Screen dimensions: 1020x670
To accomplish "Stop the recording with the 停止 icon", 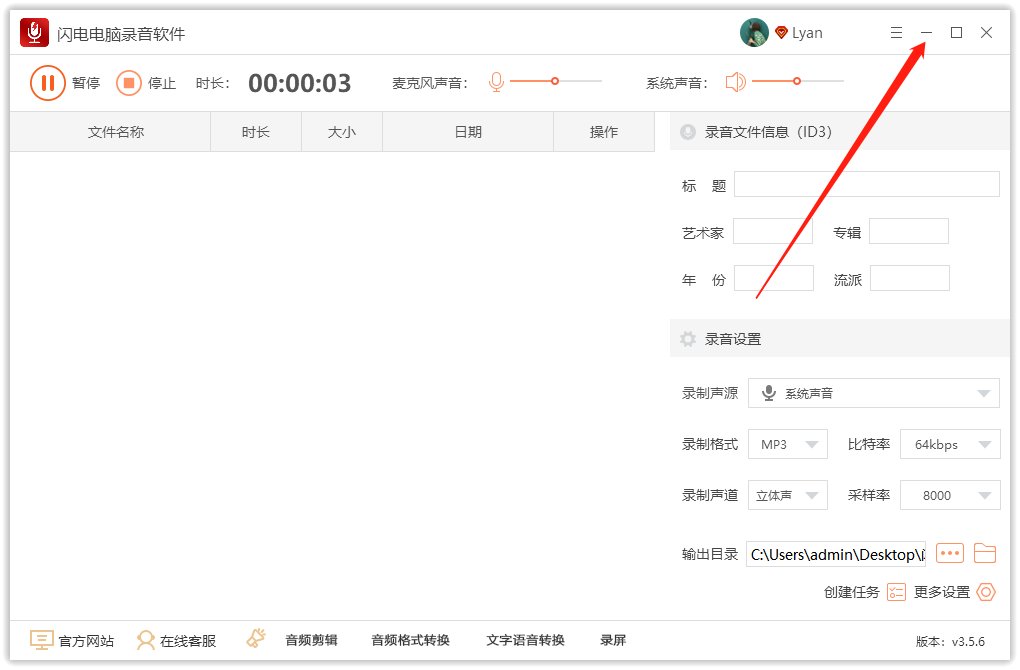I will [x=131, y=83].
